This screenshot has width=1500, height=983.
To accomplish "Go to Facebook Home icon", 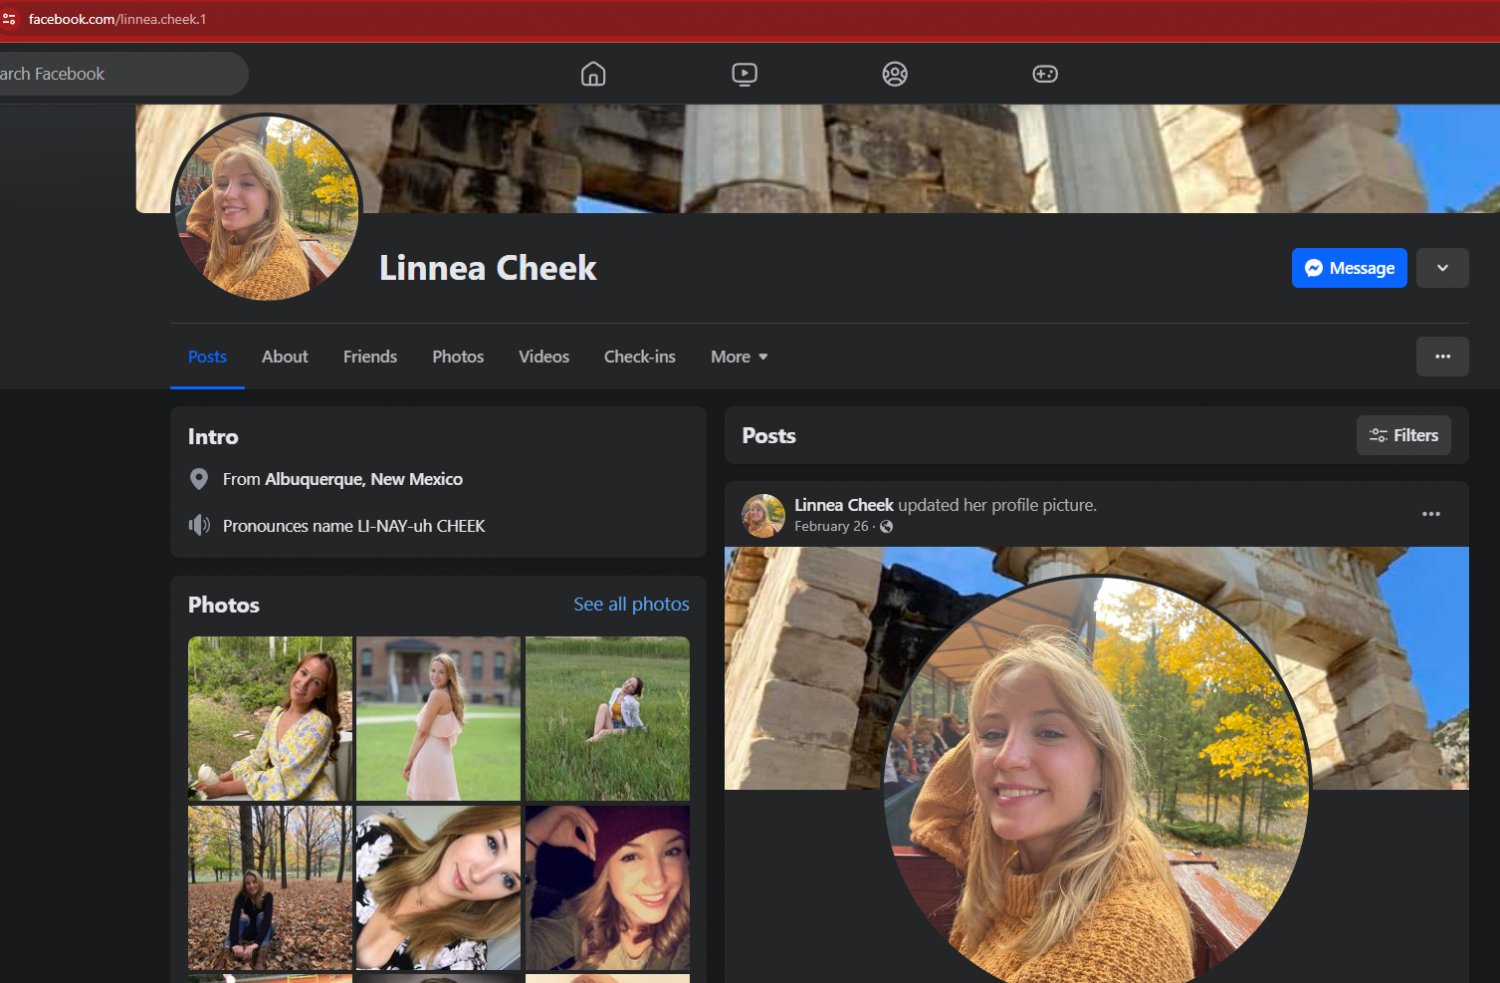I will [x=593, y=74].
